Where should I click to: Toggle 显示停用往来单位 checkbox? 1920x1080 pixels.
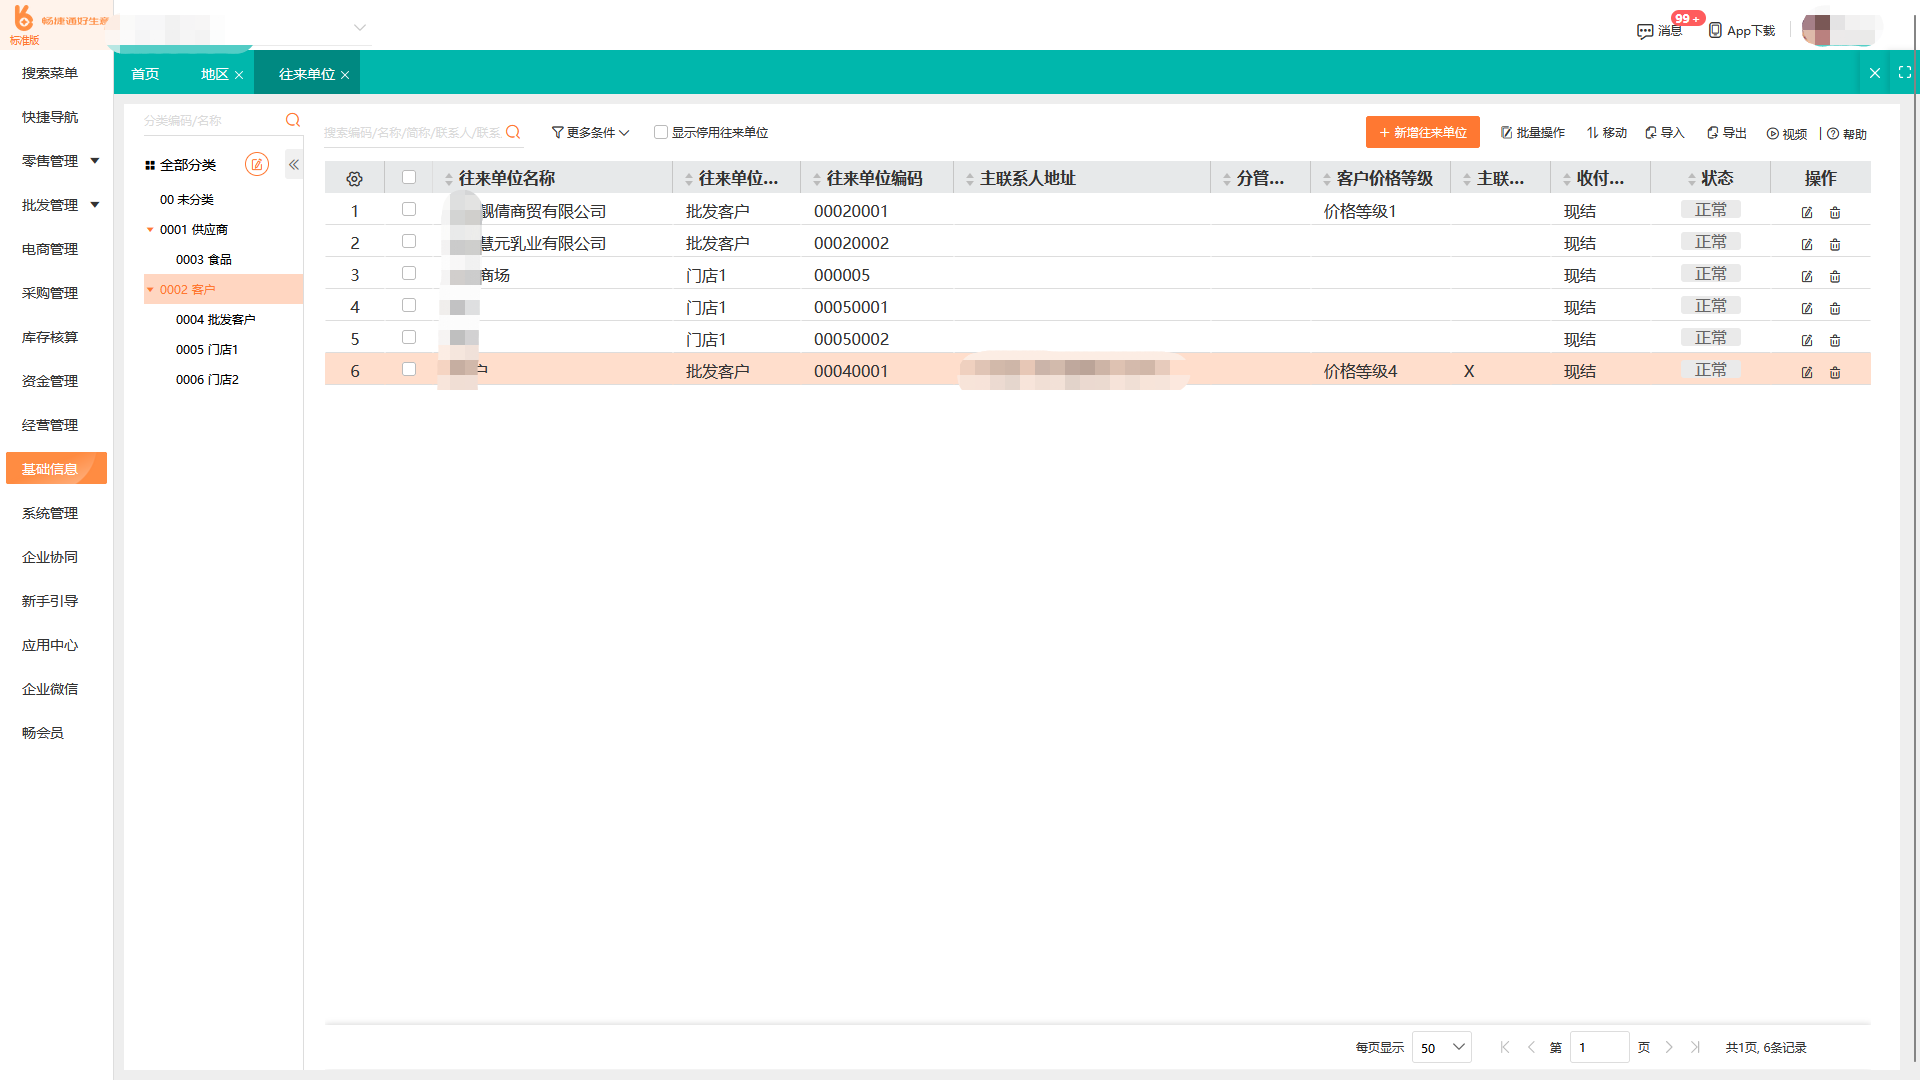click(662, 132)
